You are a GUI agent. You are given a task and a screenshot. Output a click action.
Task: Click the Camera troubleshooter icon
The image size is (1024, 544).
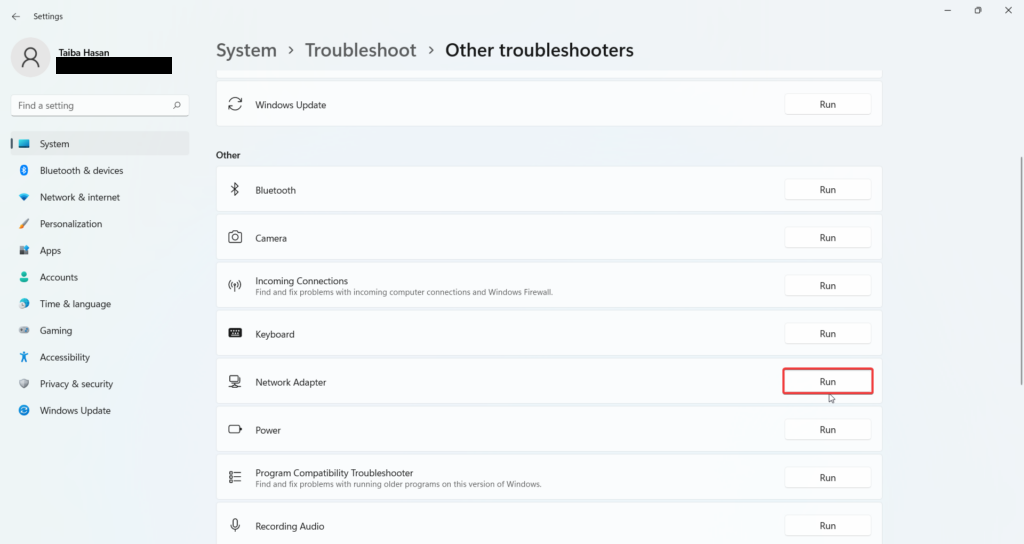[x=235, y=237]
